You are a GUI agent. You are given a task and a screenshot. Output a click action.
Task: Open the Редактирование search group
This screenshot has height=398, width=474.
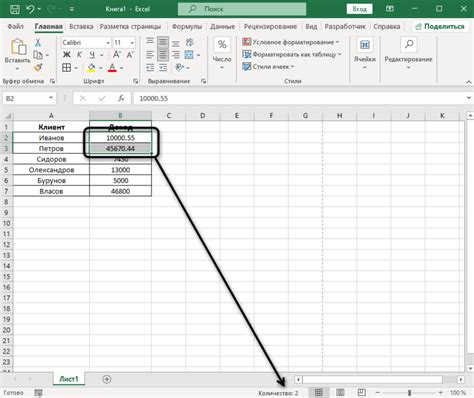coord(408,53)
